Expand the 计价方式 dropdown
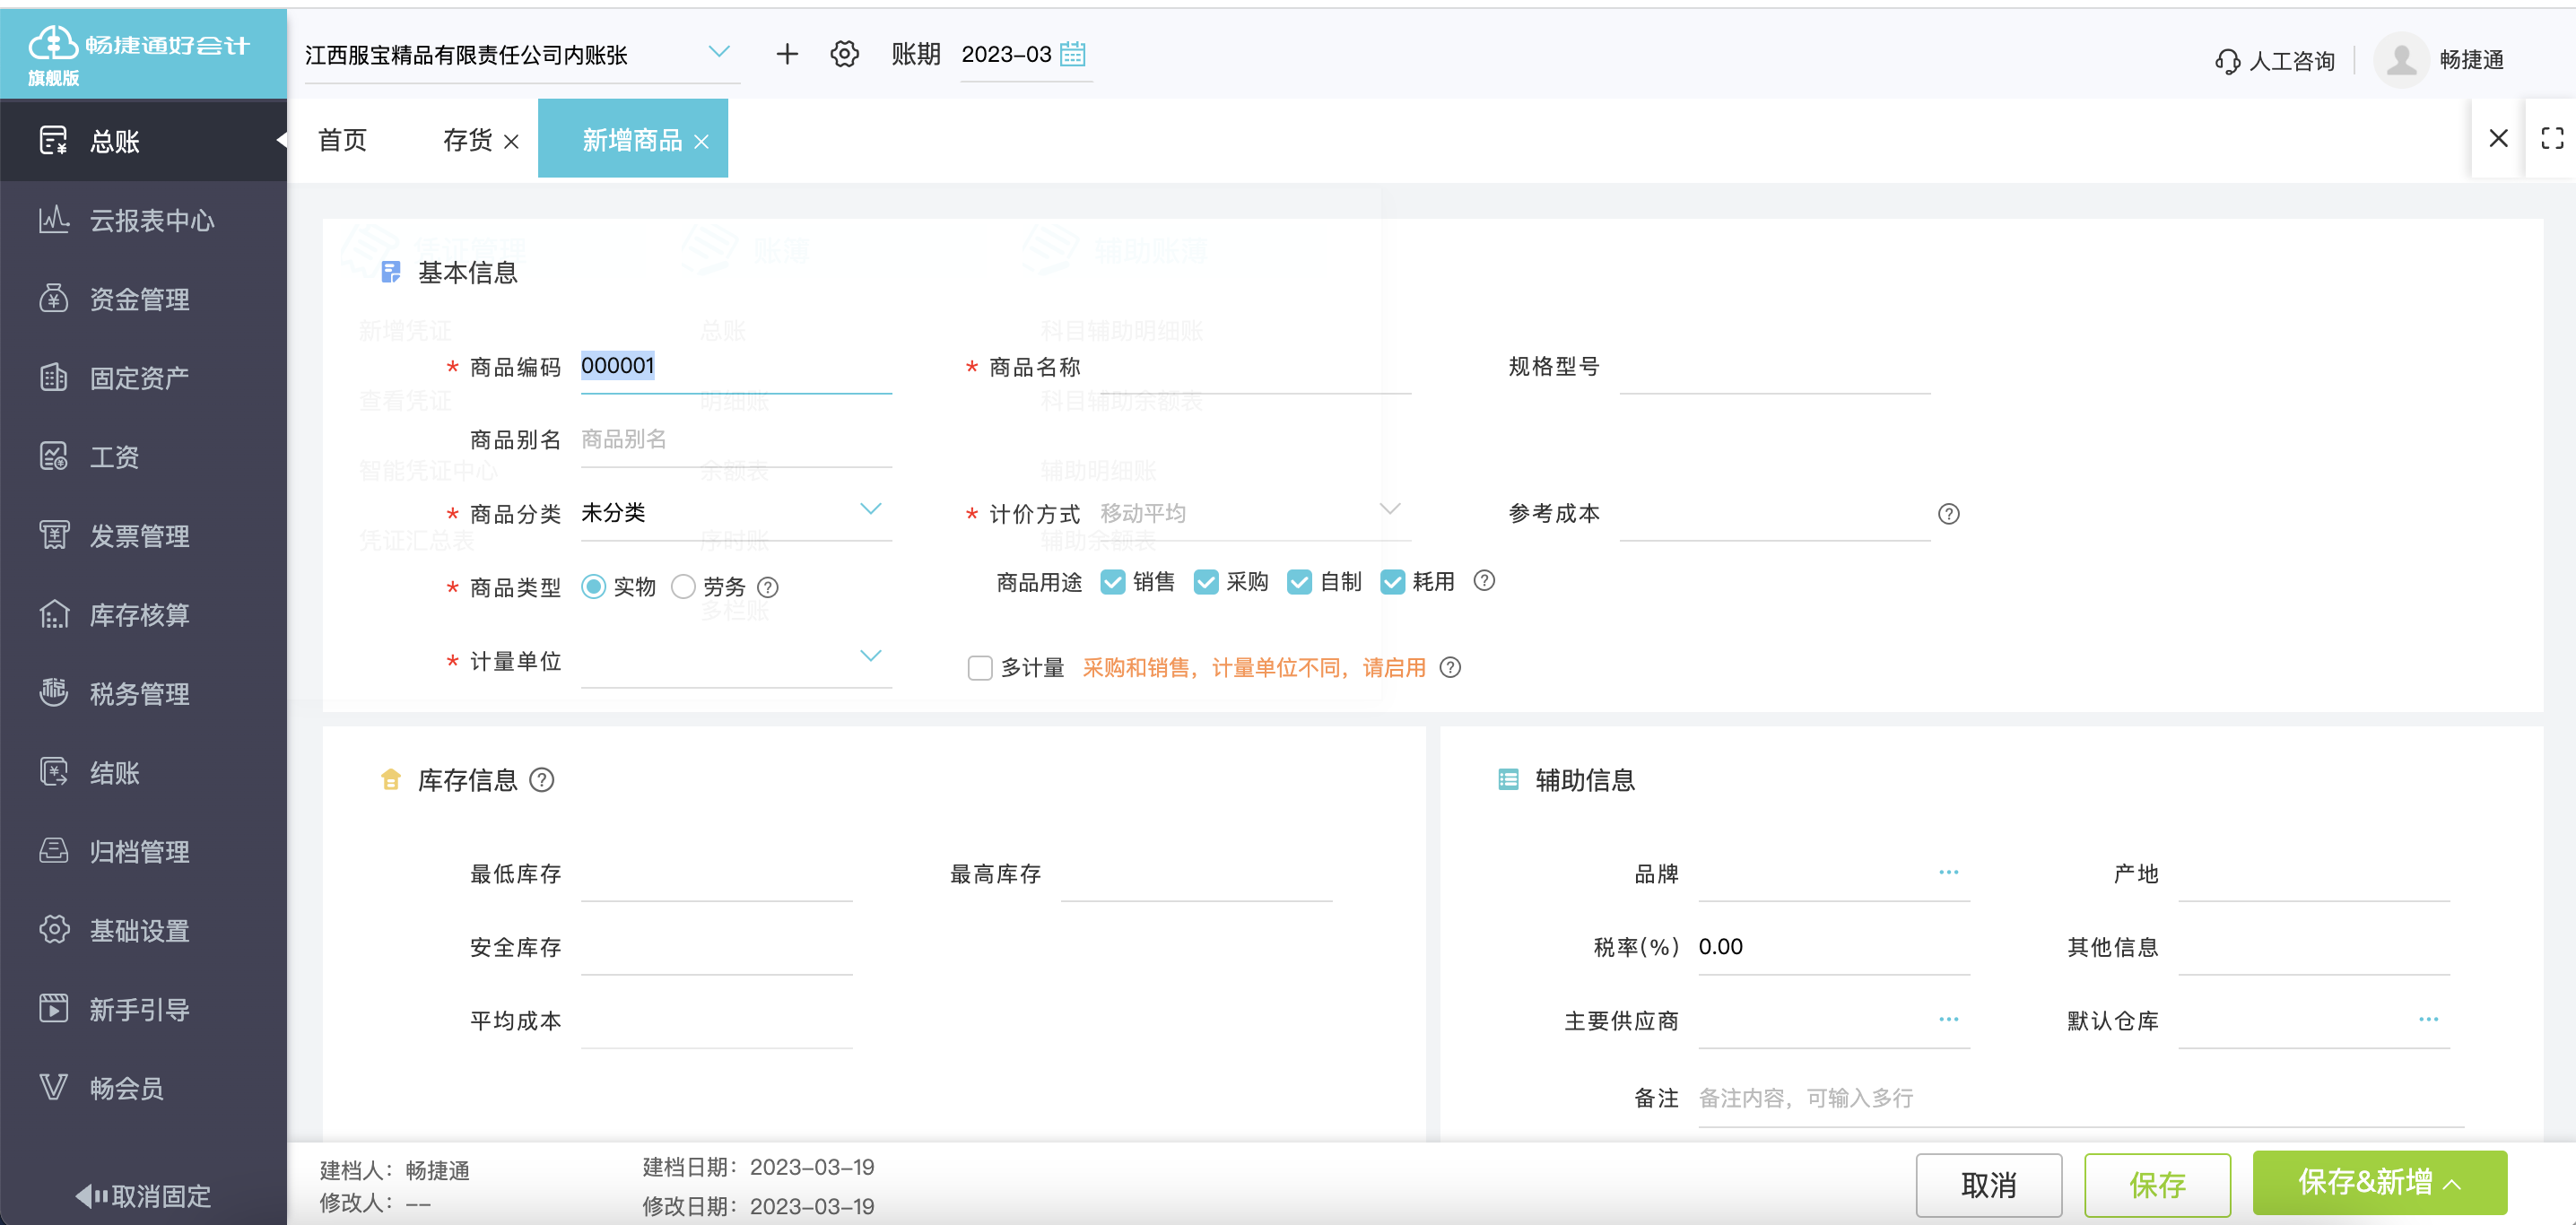Screen dimensions: 2576x1225 [x=1391, y=510]
